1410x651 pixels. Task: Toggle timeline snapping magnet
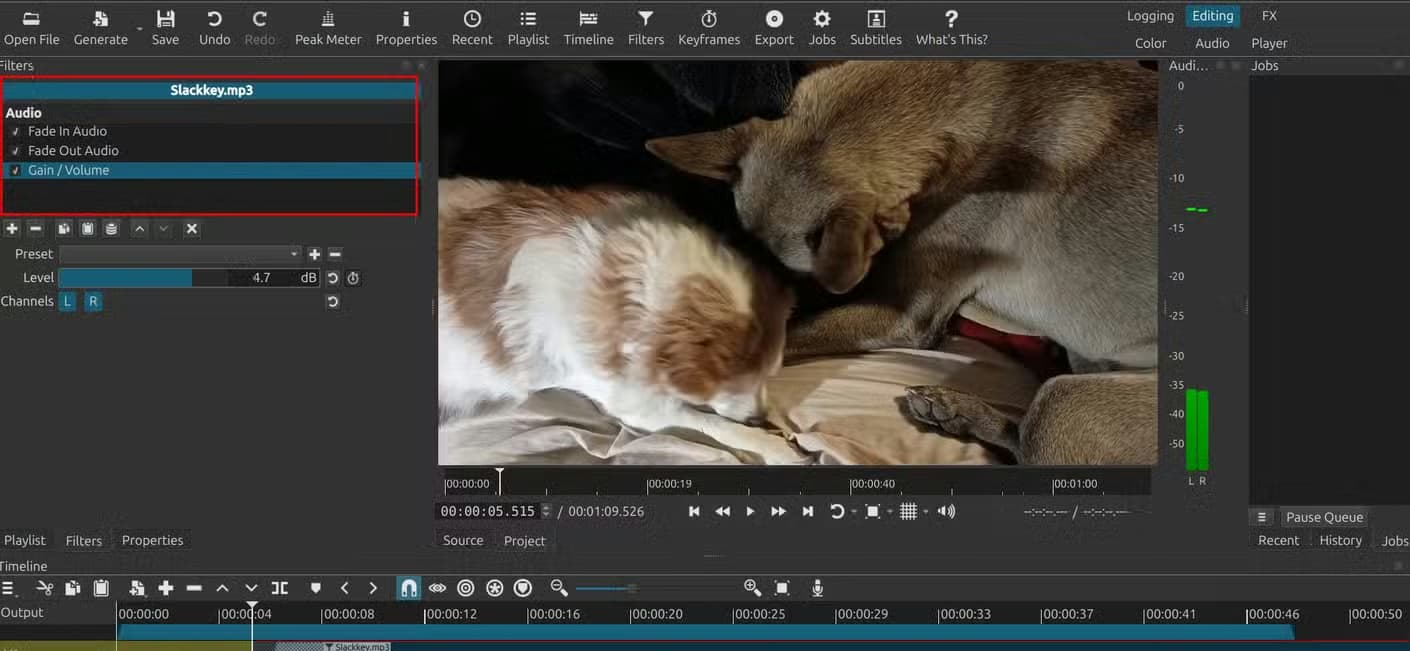[408, 588]
